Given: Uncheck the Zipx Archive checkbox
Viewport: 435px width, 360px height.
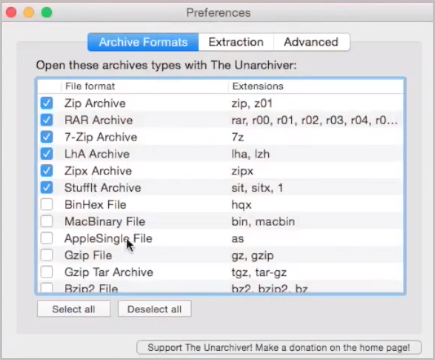Looking at the screenshot, I should click(47, 171).
